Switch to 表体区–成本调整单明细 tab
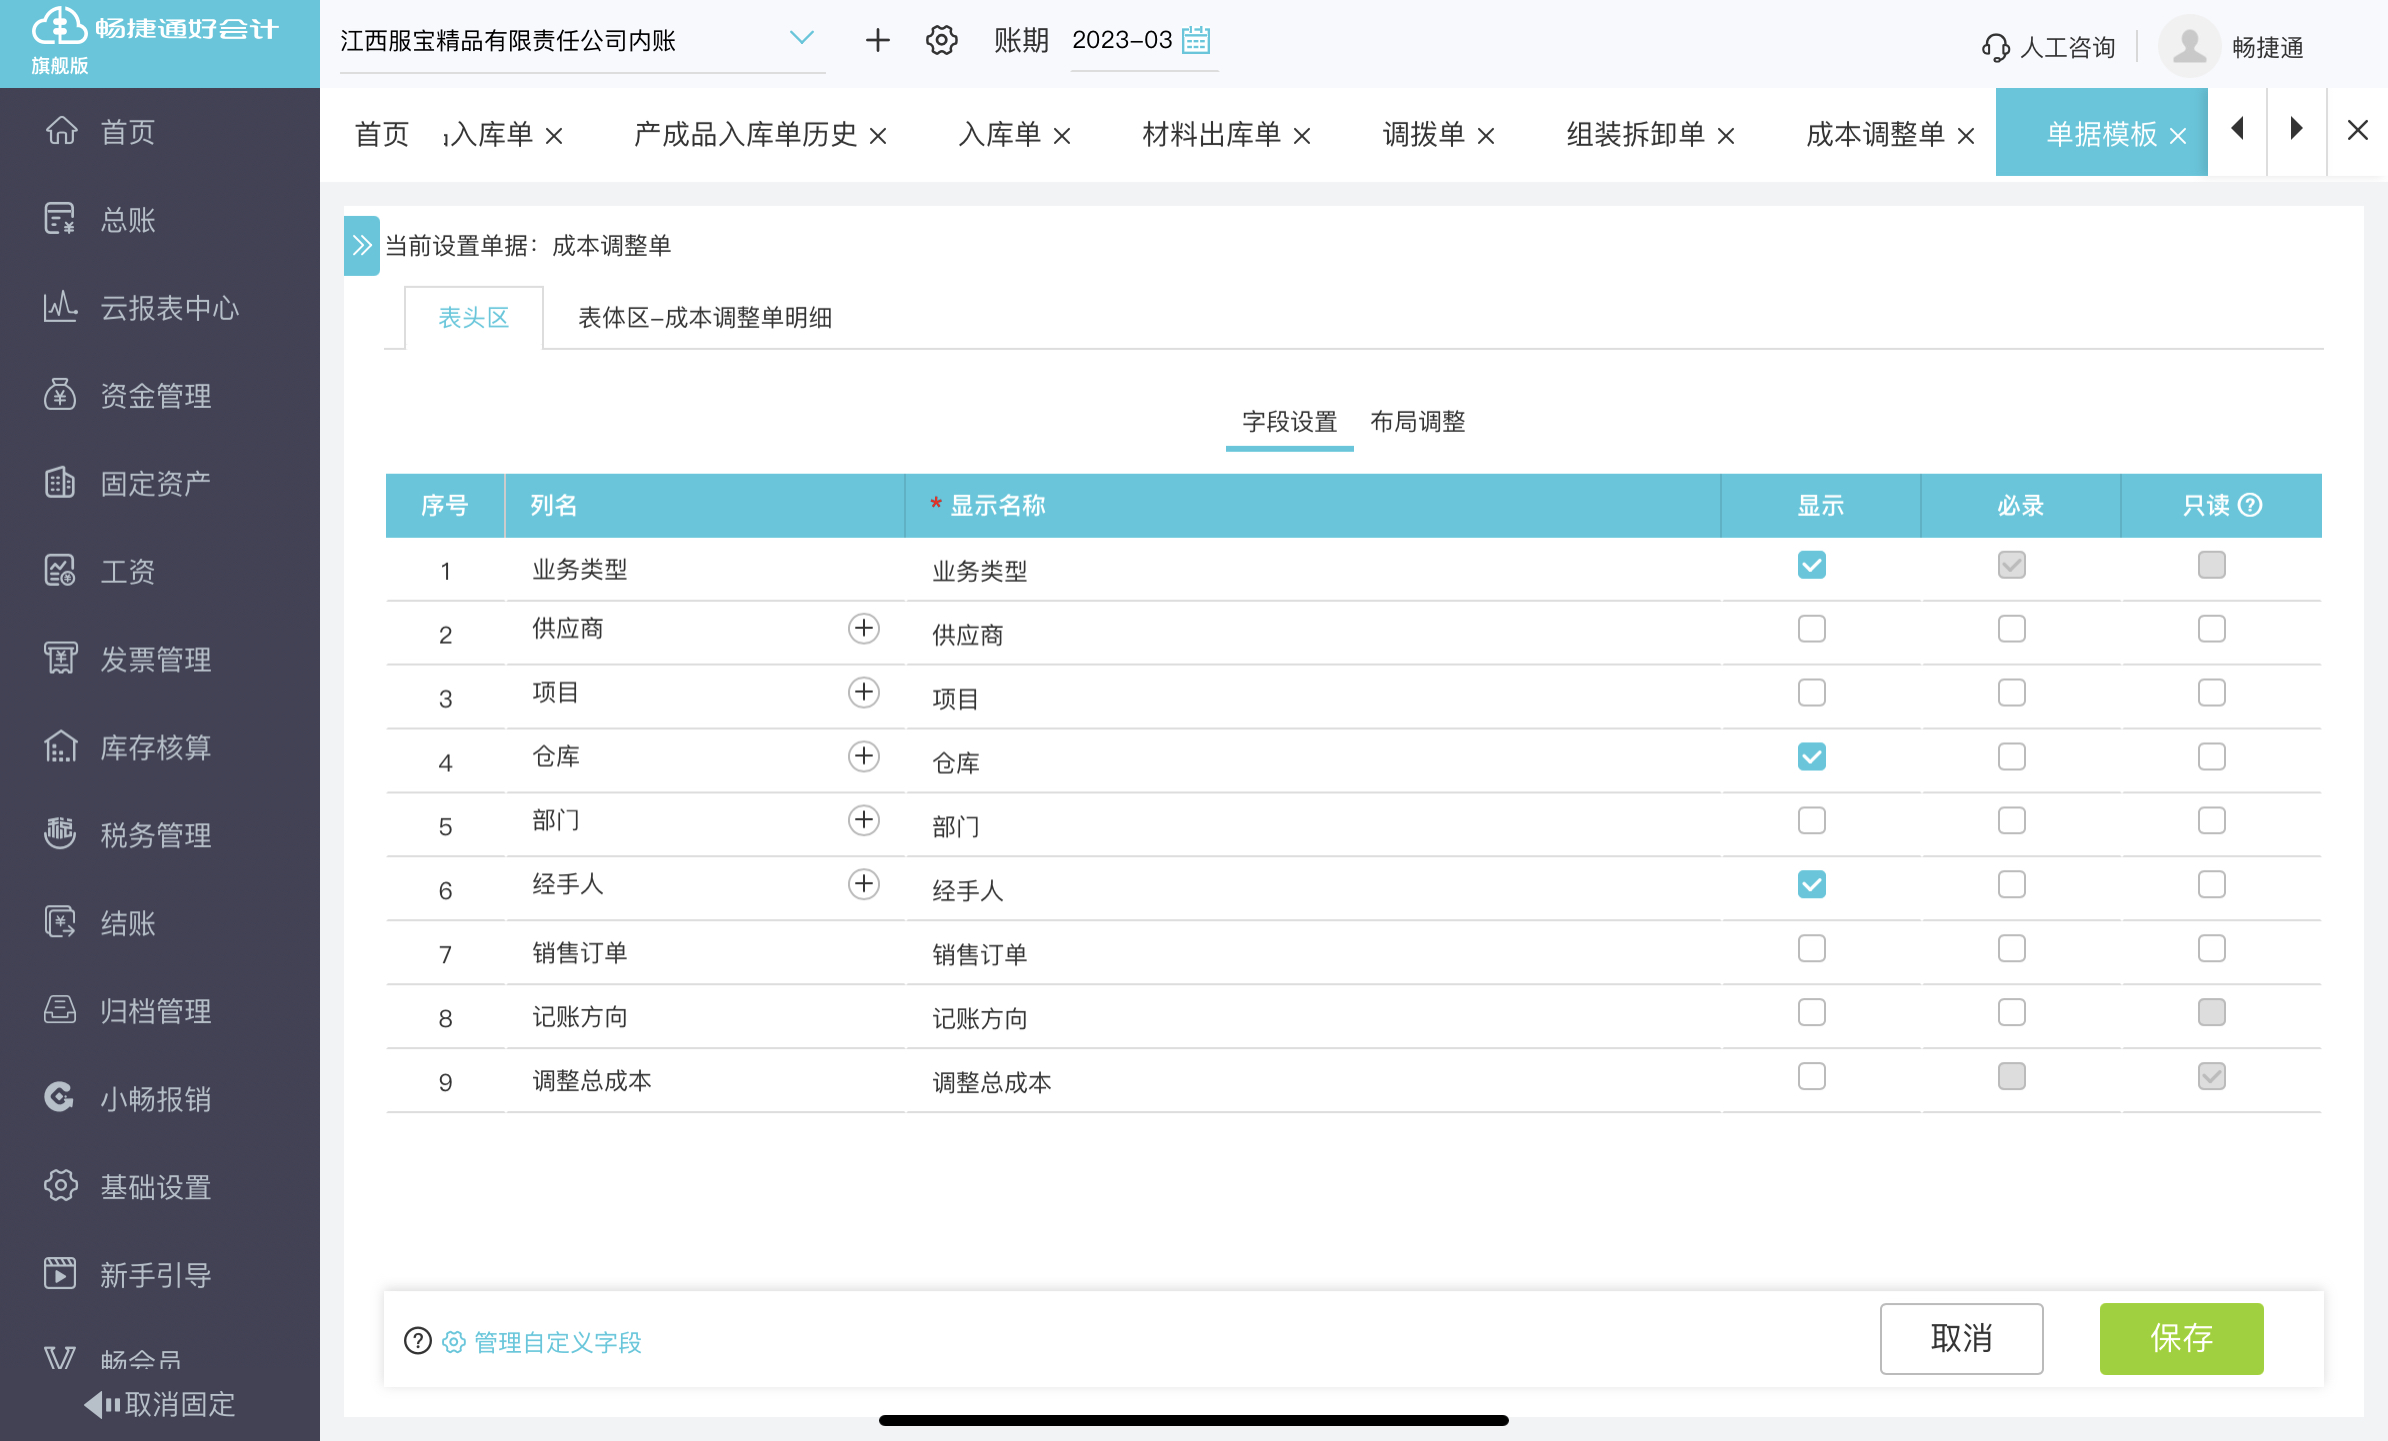 click(706, 315)
